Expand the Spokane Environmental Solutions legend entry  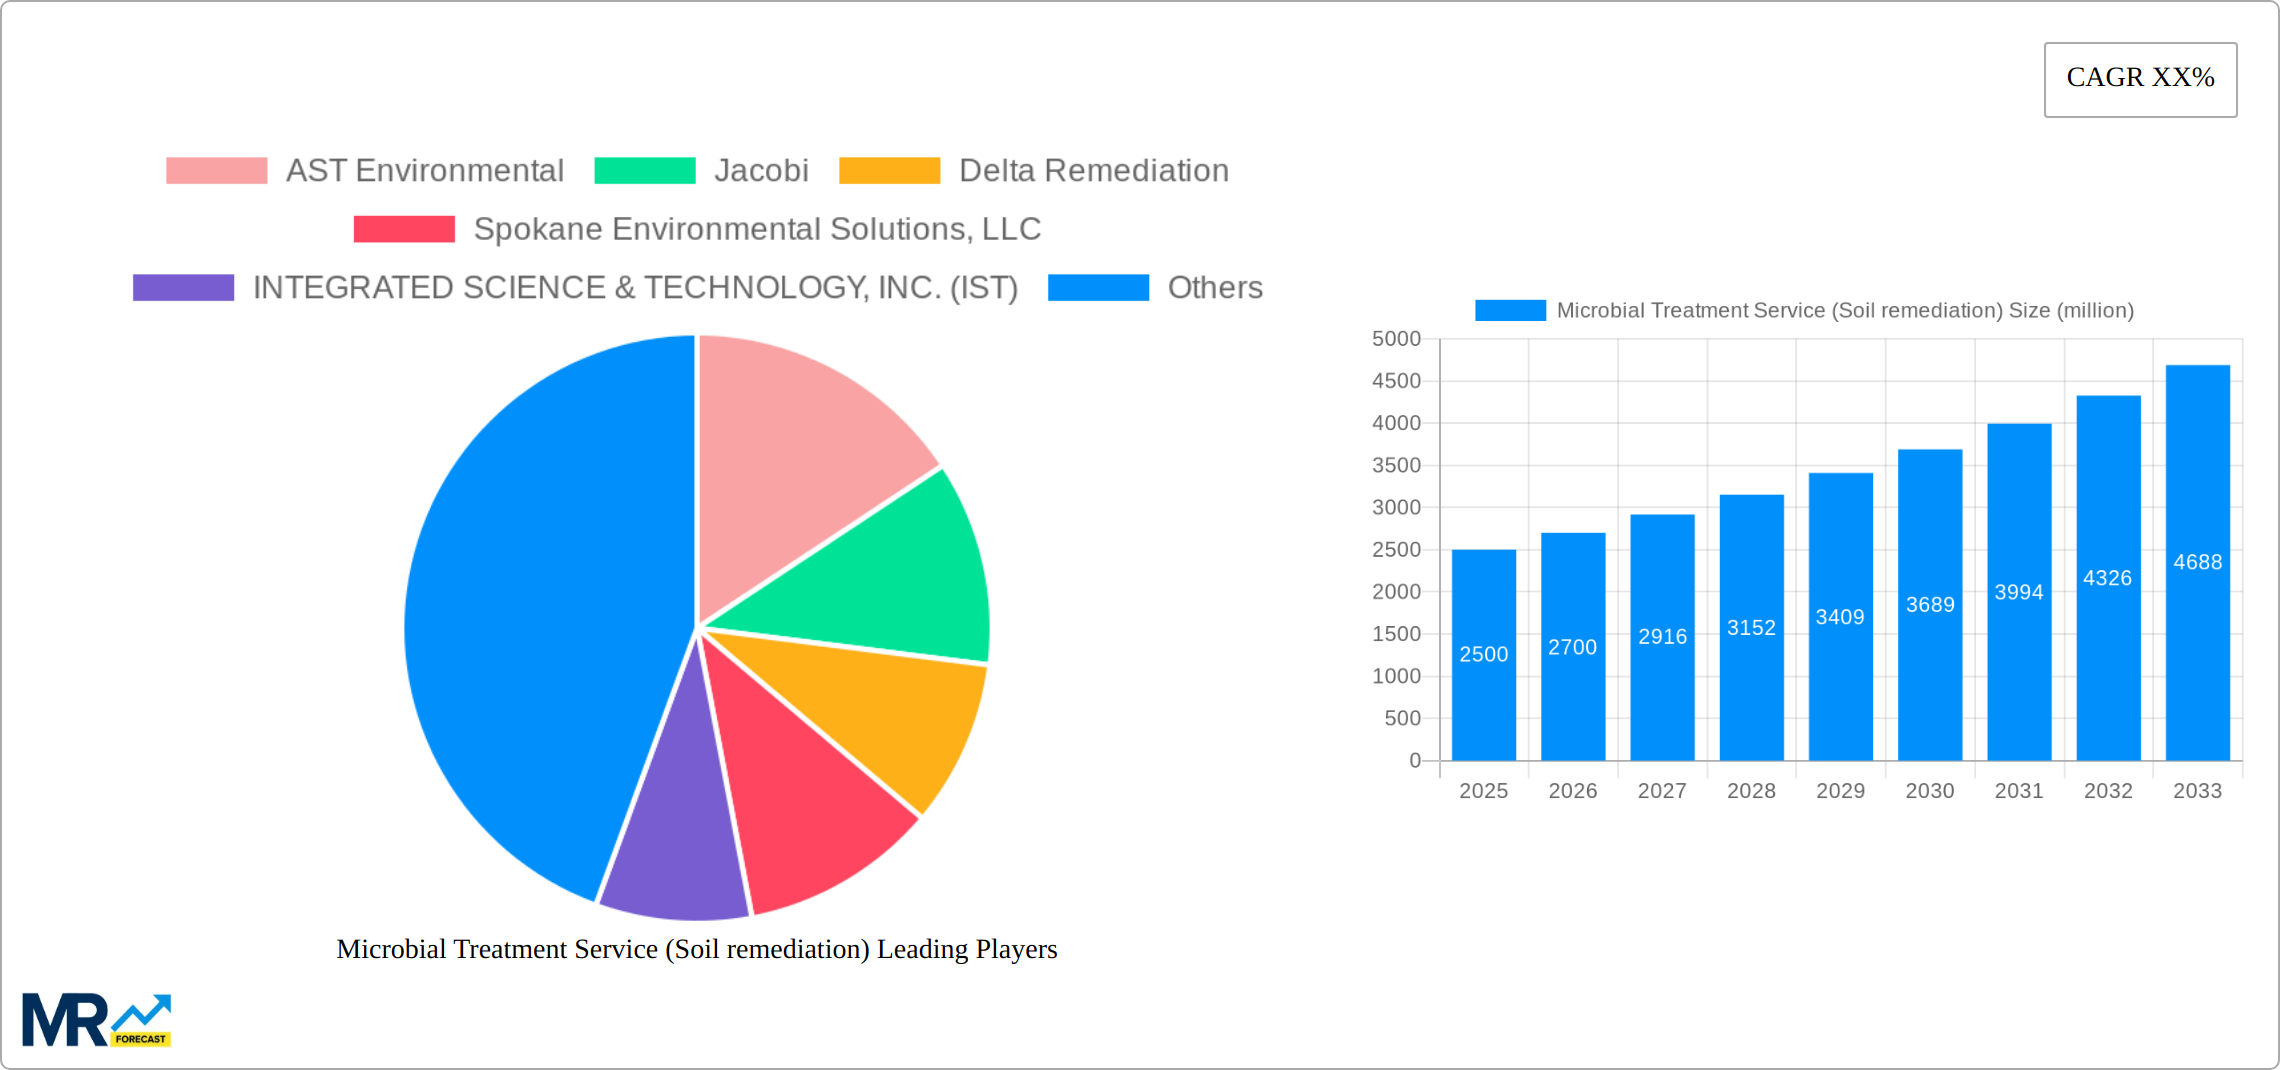(x=758, y=229)
